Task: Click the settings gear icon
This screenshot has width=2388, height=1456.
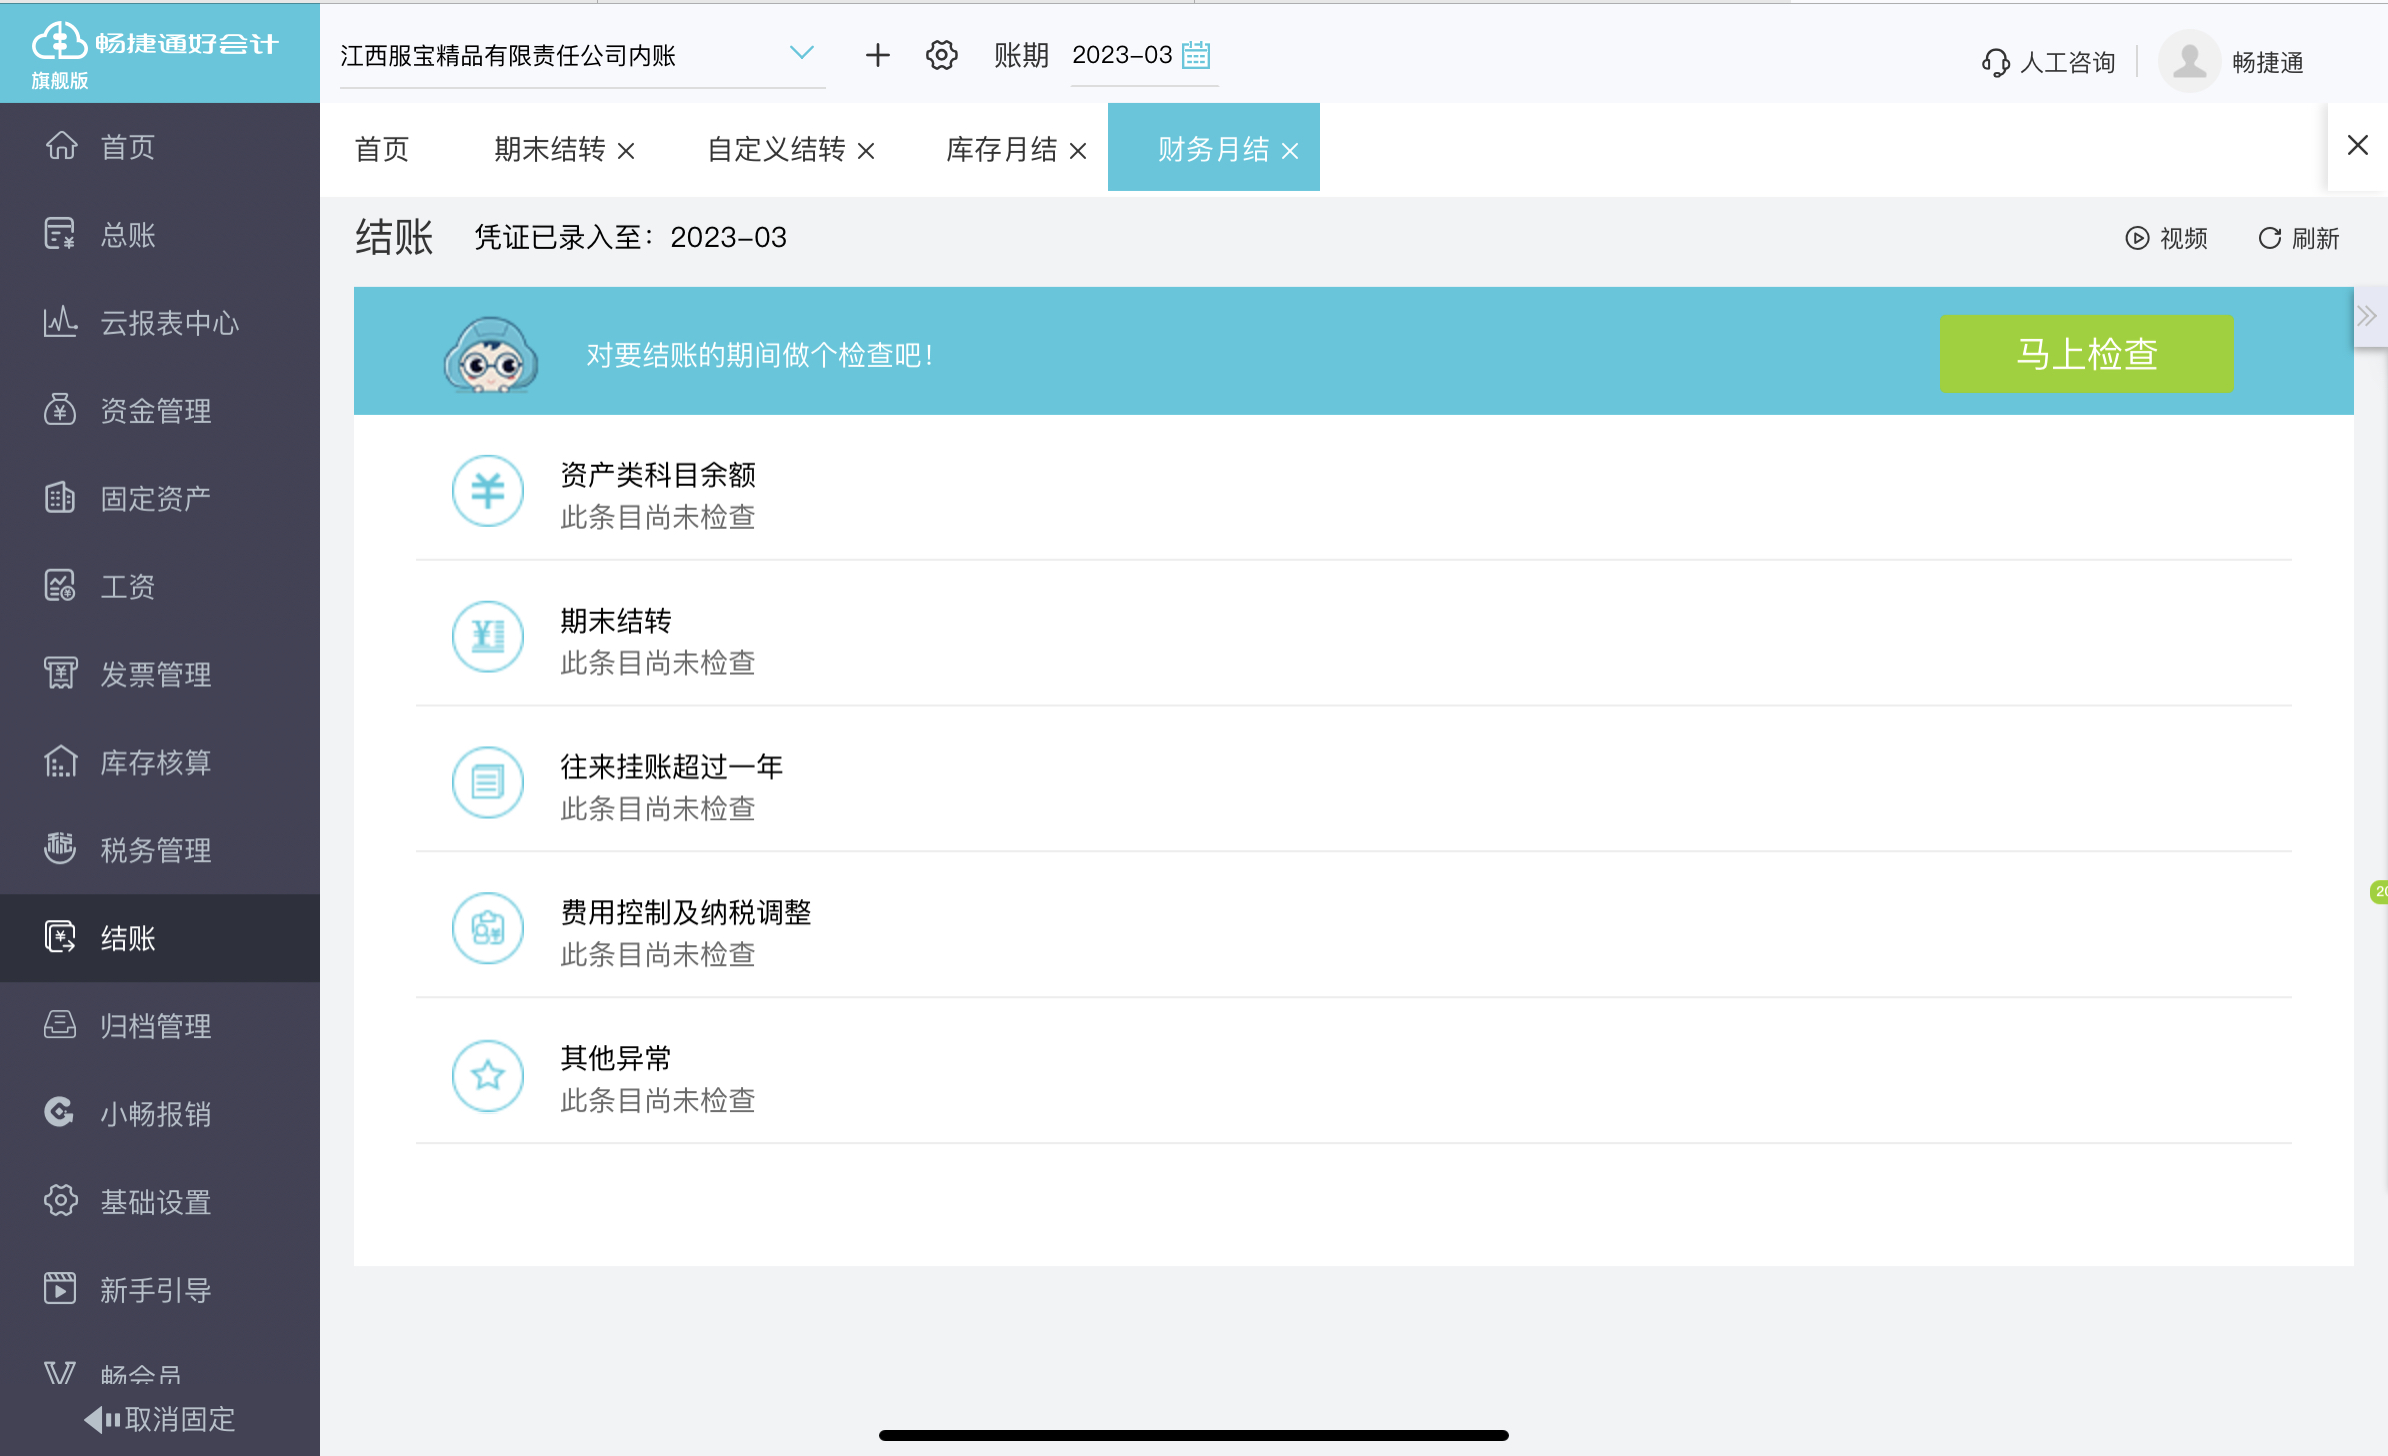Action: [940, 55]
